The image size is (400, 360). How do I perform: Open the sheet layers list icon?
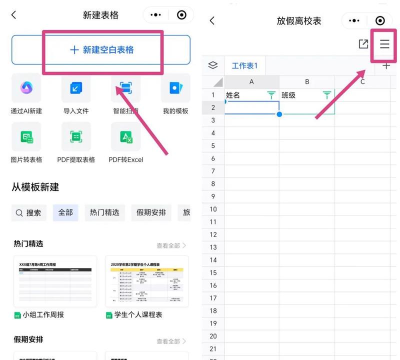213,65
